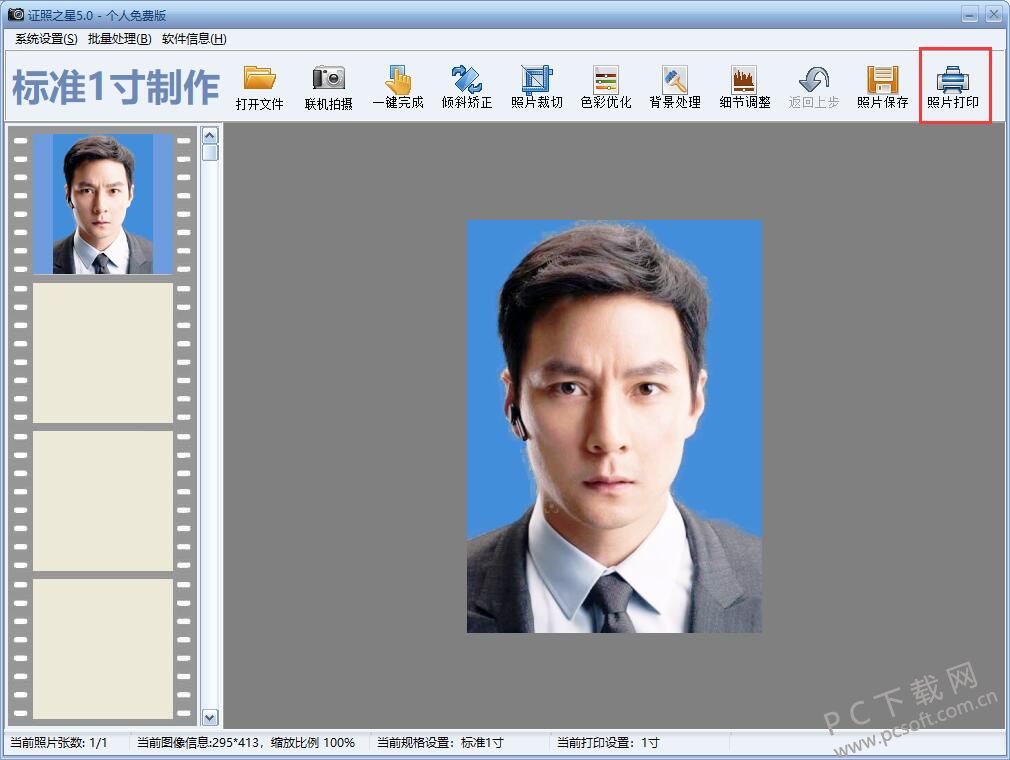Open the 细节调整 detail adjustment tool
Viewport: 1010px width, 760px height.
[x=744, y=87]
